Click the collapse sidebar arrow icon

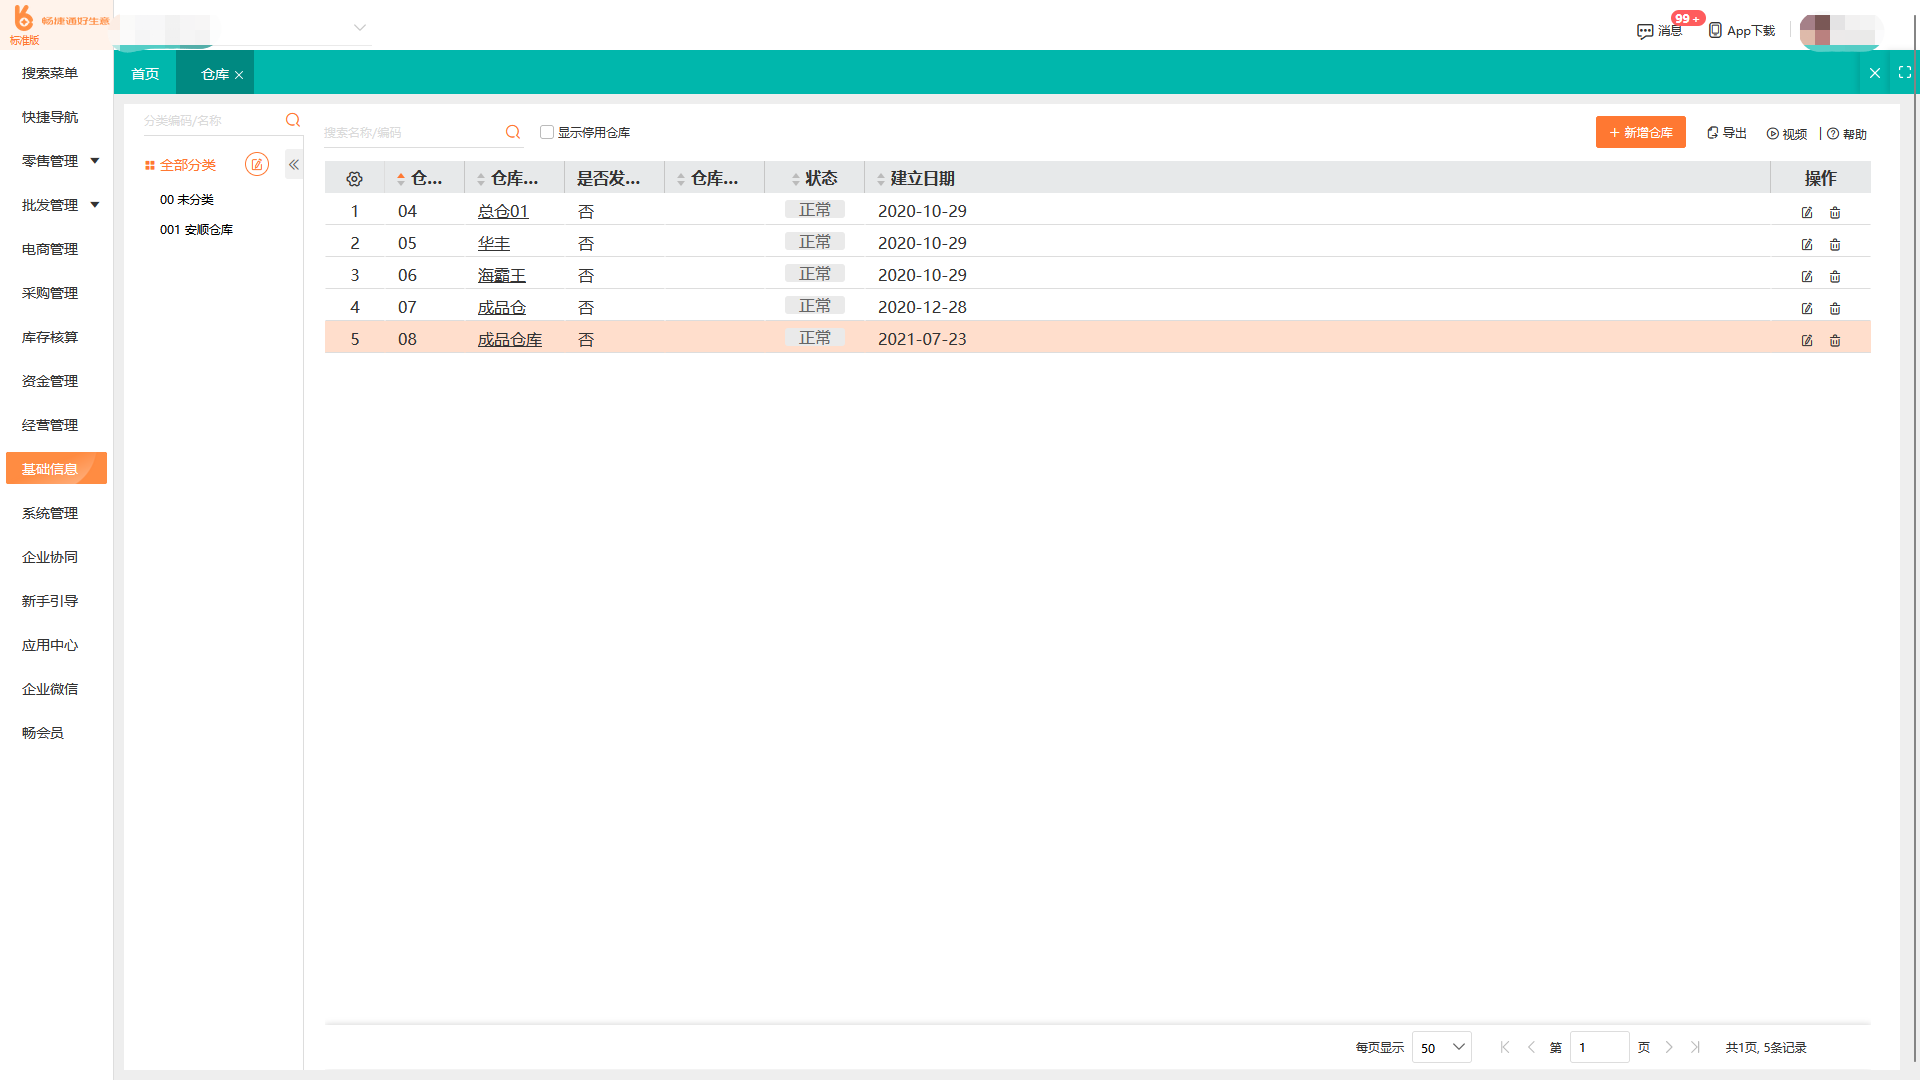(294, 164)
